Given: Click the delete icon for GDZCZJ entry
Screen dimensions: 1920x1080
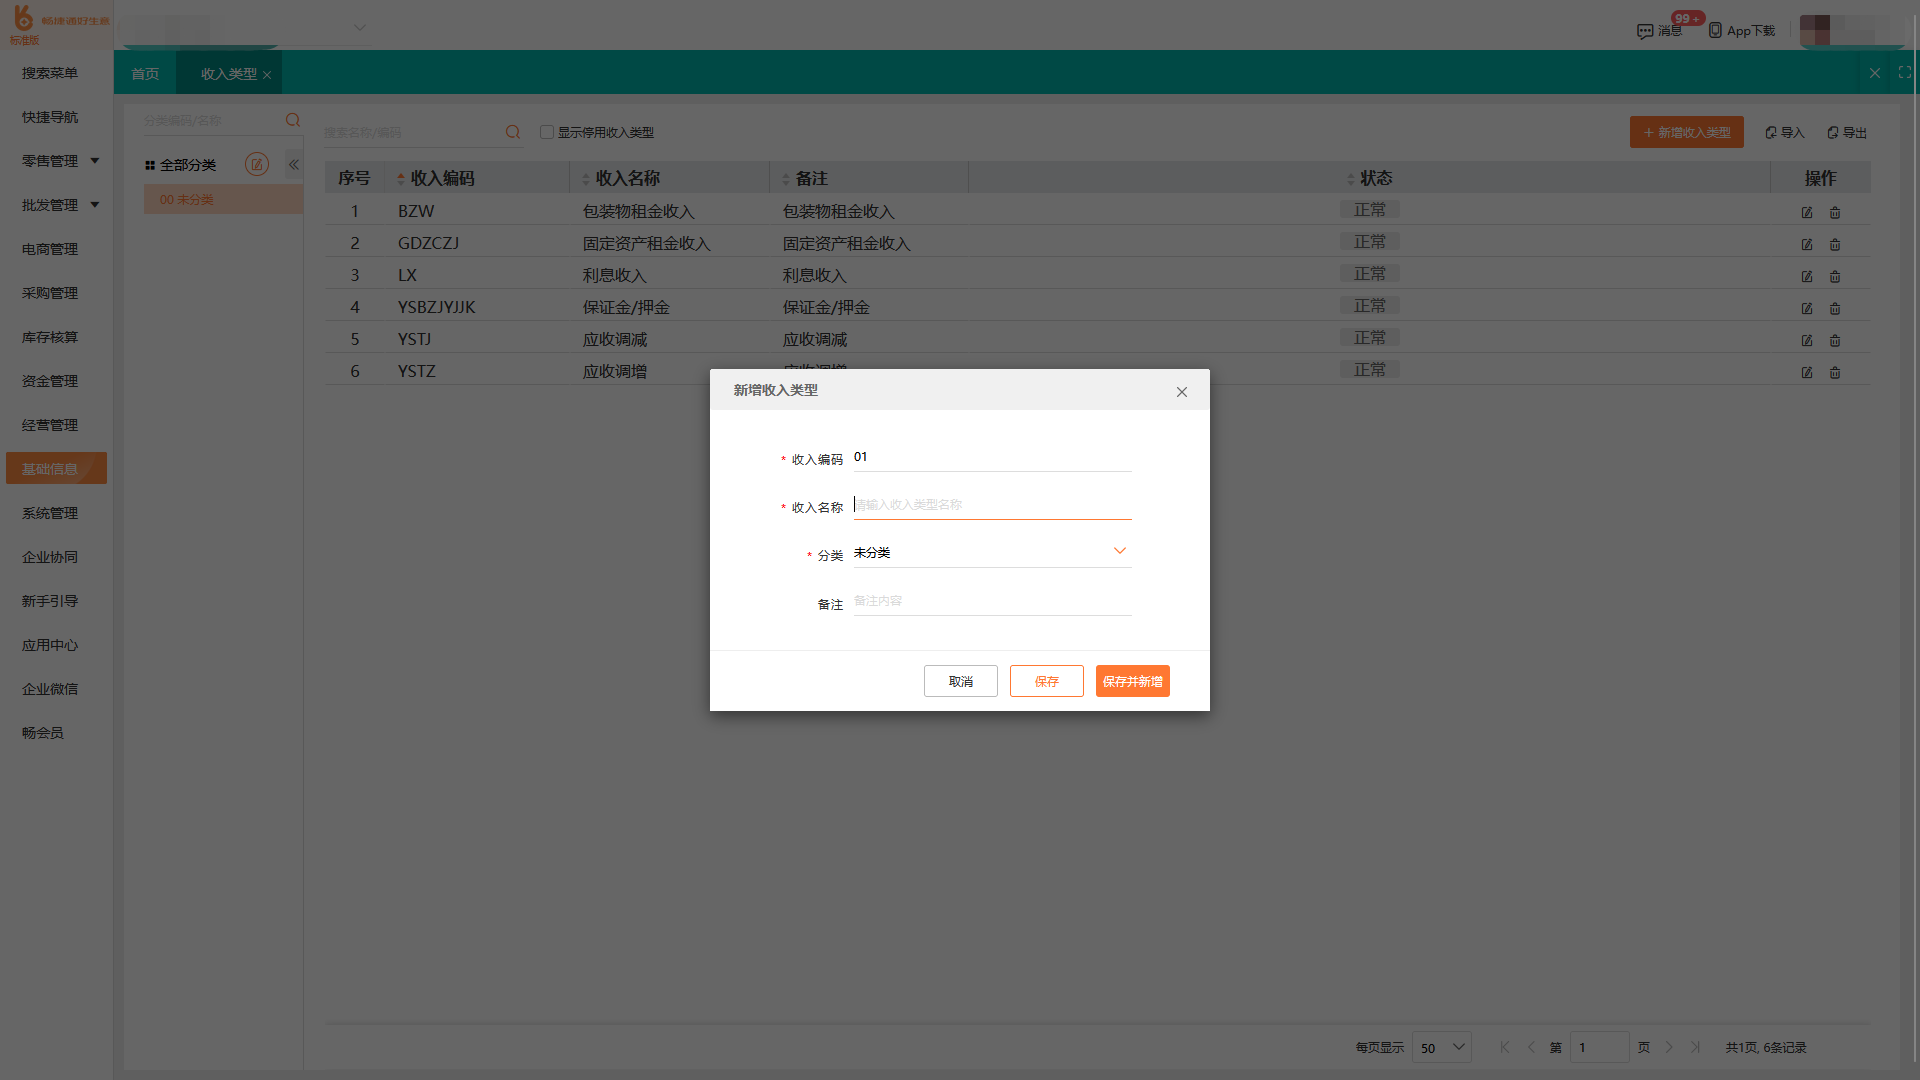Looking at the screenshot, I should (1834, 244).
